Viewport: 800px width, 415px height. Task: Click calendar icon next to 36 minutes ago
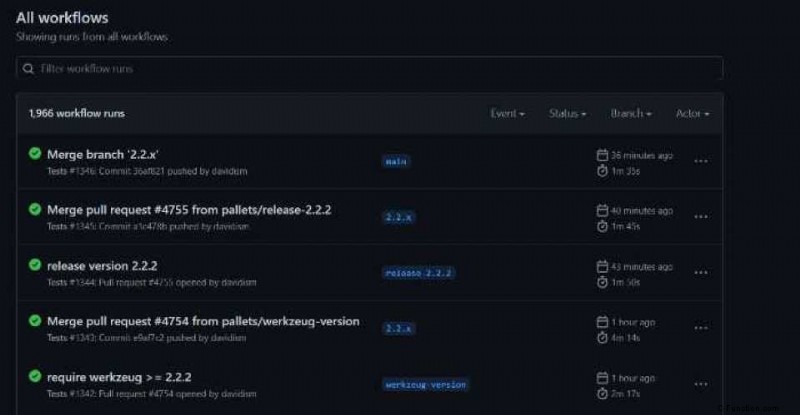tap(601, 155)
